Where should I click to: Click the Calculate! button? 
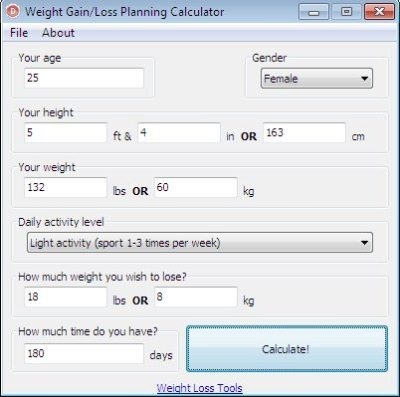pyautogui.click(x=287, y=349)
